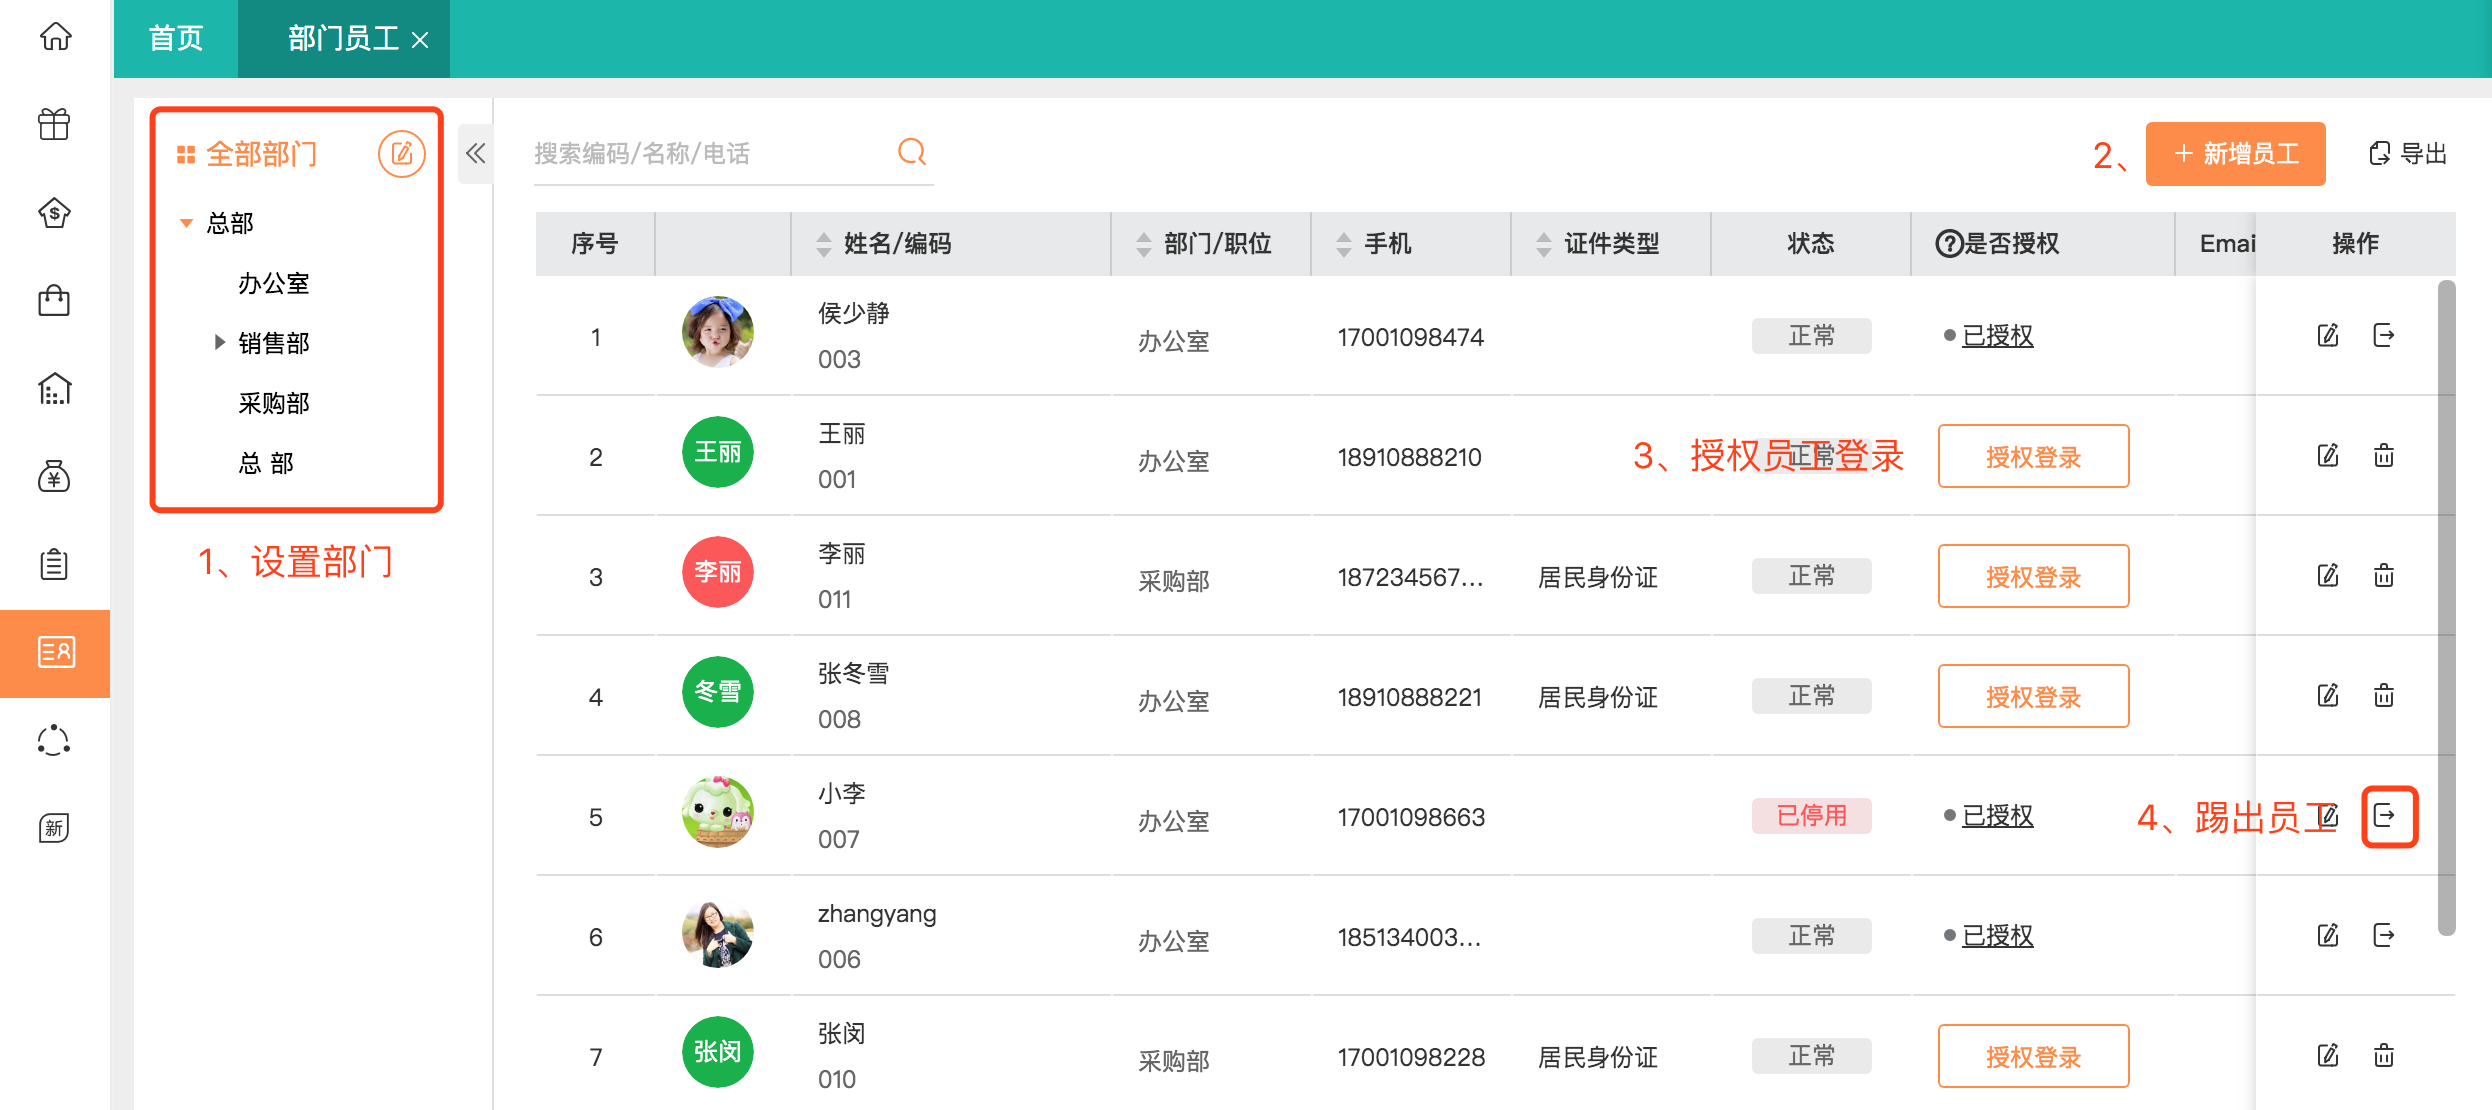Click the export icon on top right
The image size is (2492, 1110).
[2379, 154]
